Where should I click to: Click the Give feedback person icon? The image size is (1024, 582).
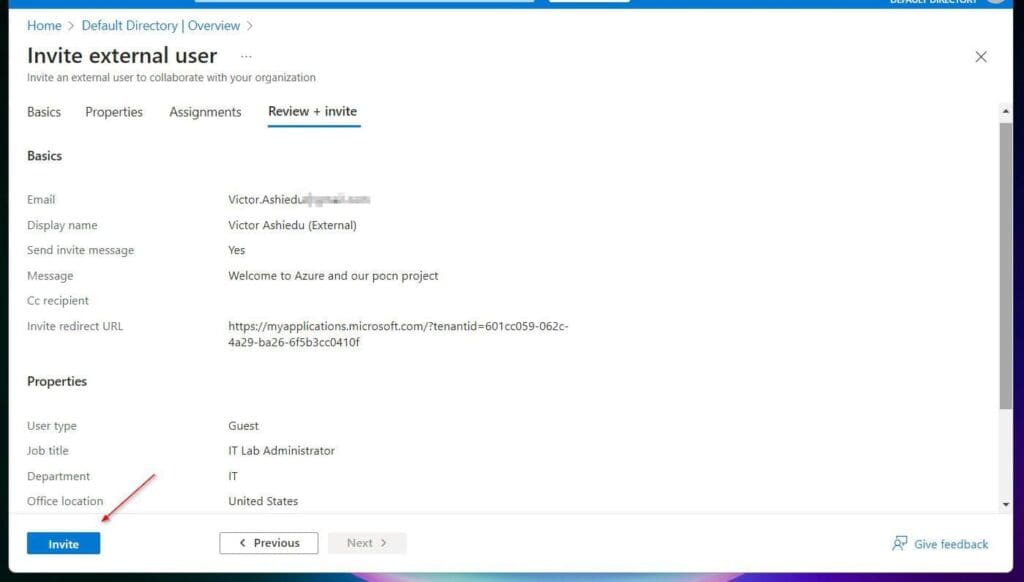(x=899, y=543)
